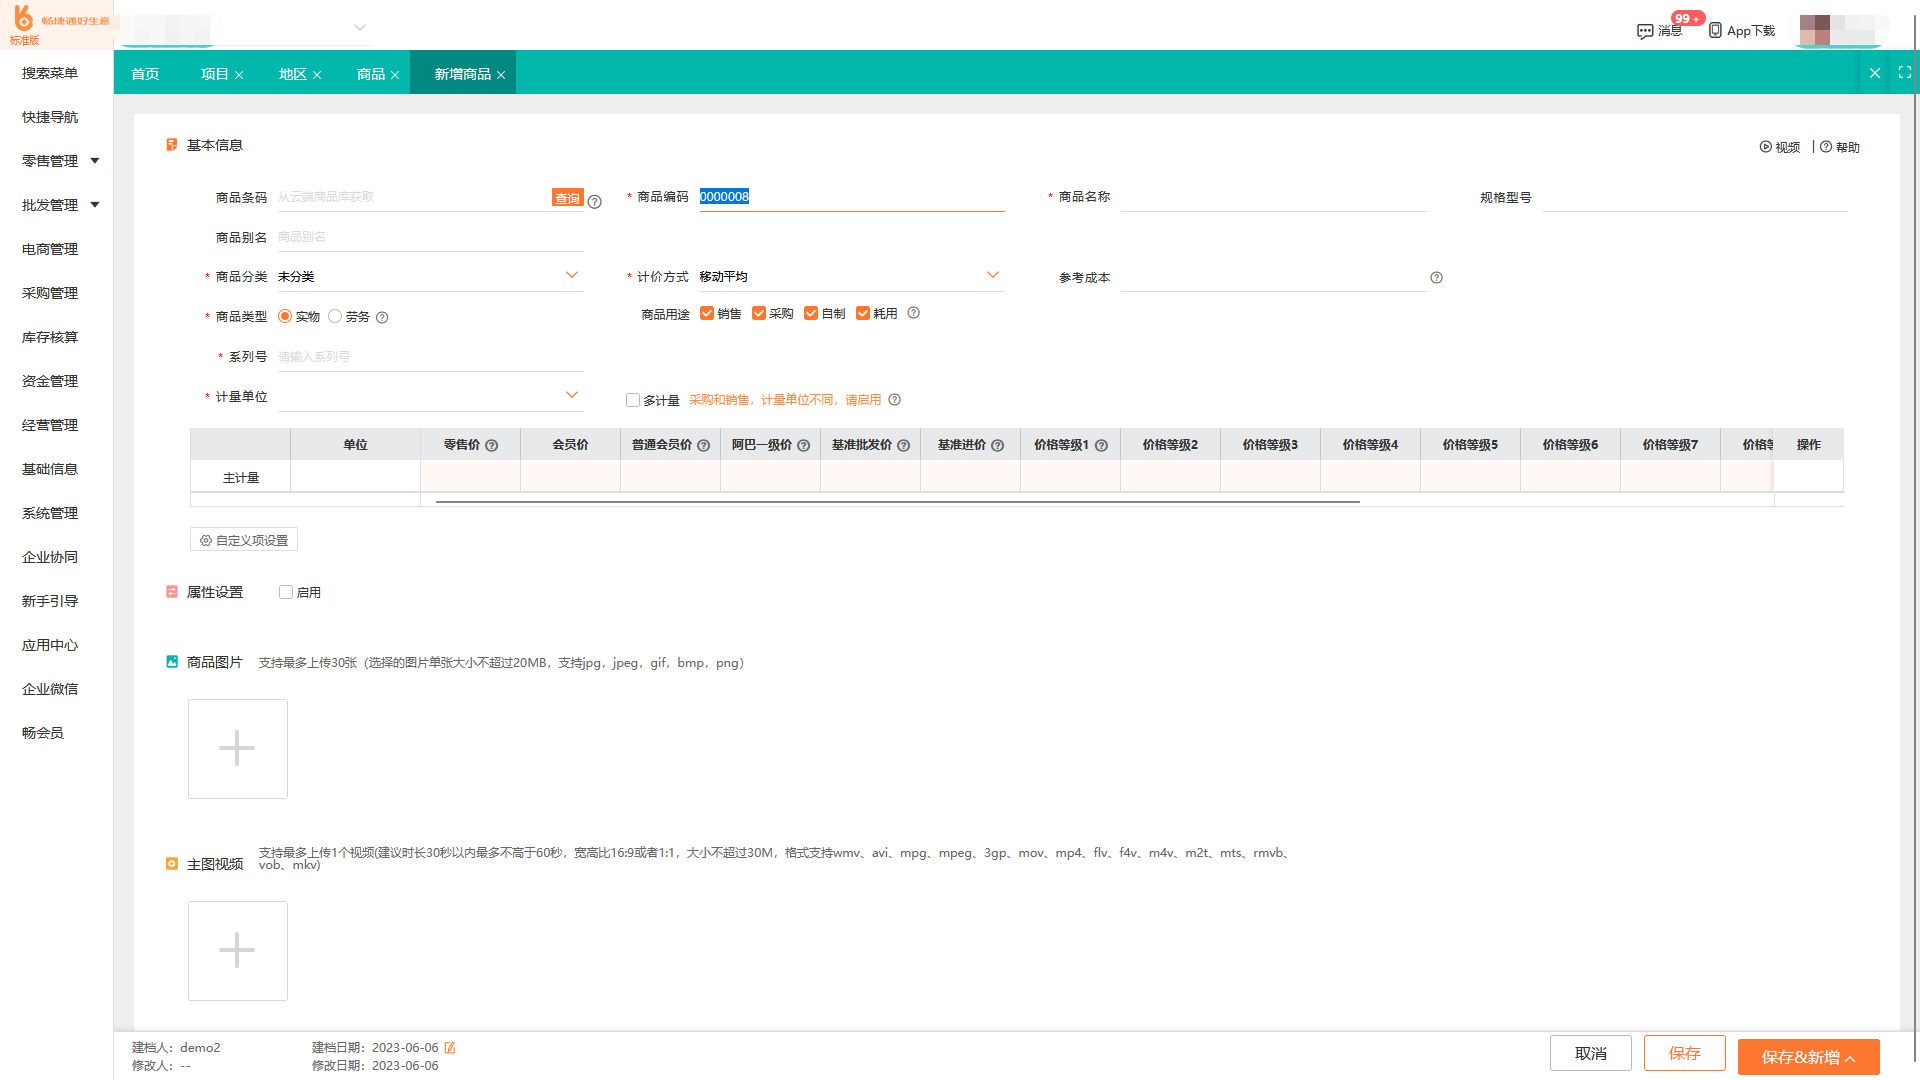This screenshot has width=1920, height=1080.
Task: Click the 商品编码 input field
Action: tap(851, 196)
